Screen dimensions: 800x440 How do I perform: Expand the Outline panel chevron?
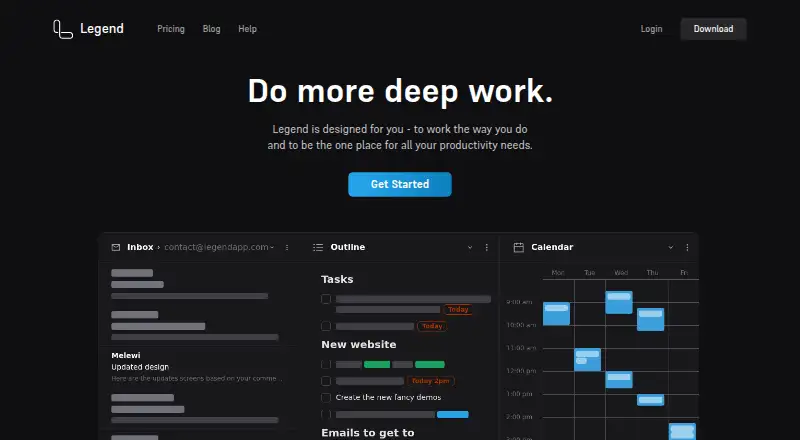click(x=470, y=247)
